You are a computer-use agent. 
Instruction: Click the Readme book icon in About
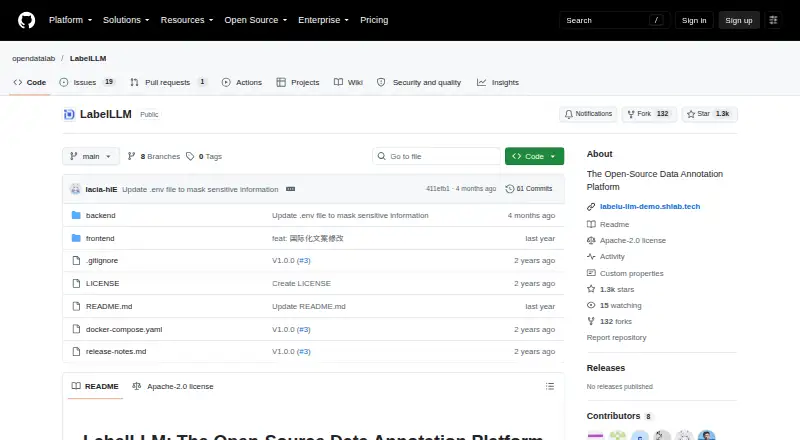pos(591,225)
